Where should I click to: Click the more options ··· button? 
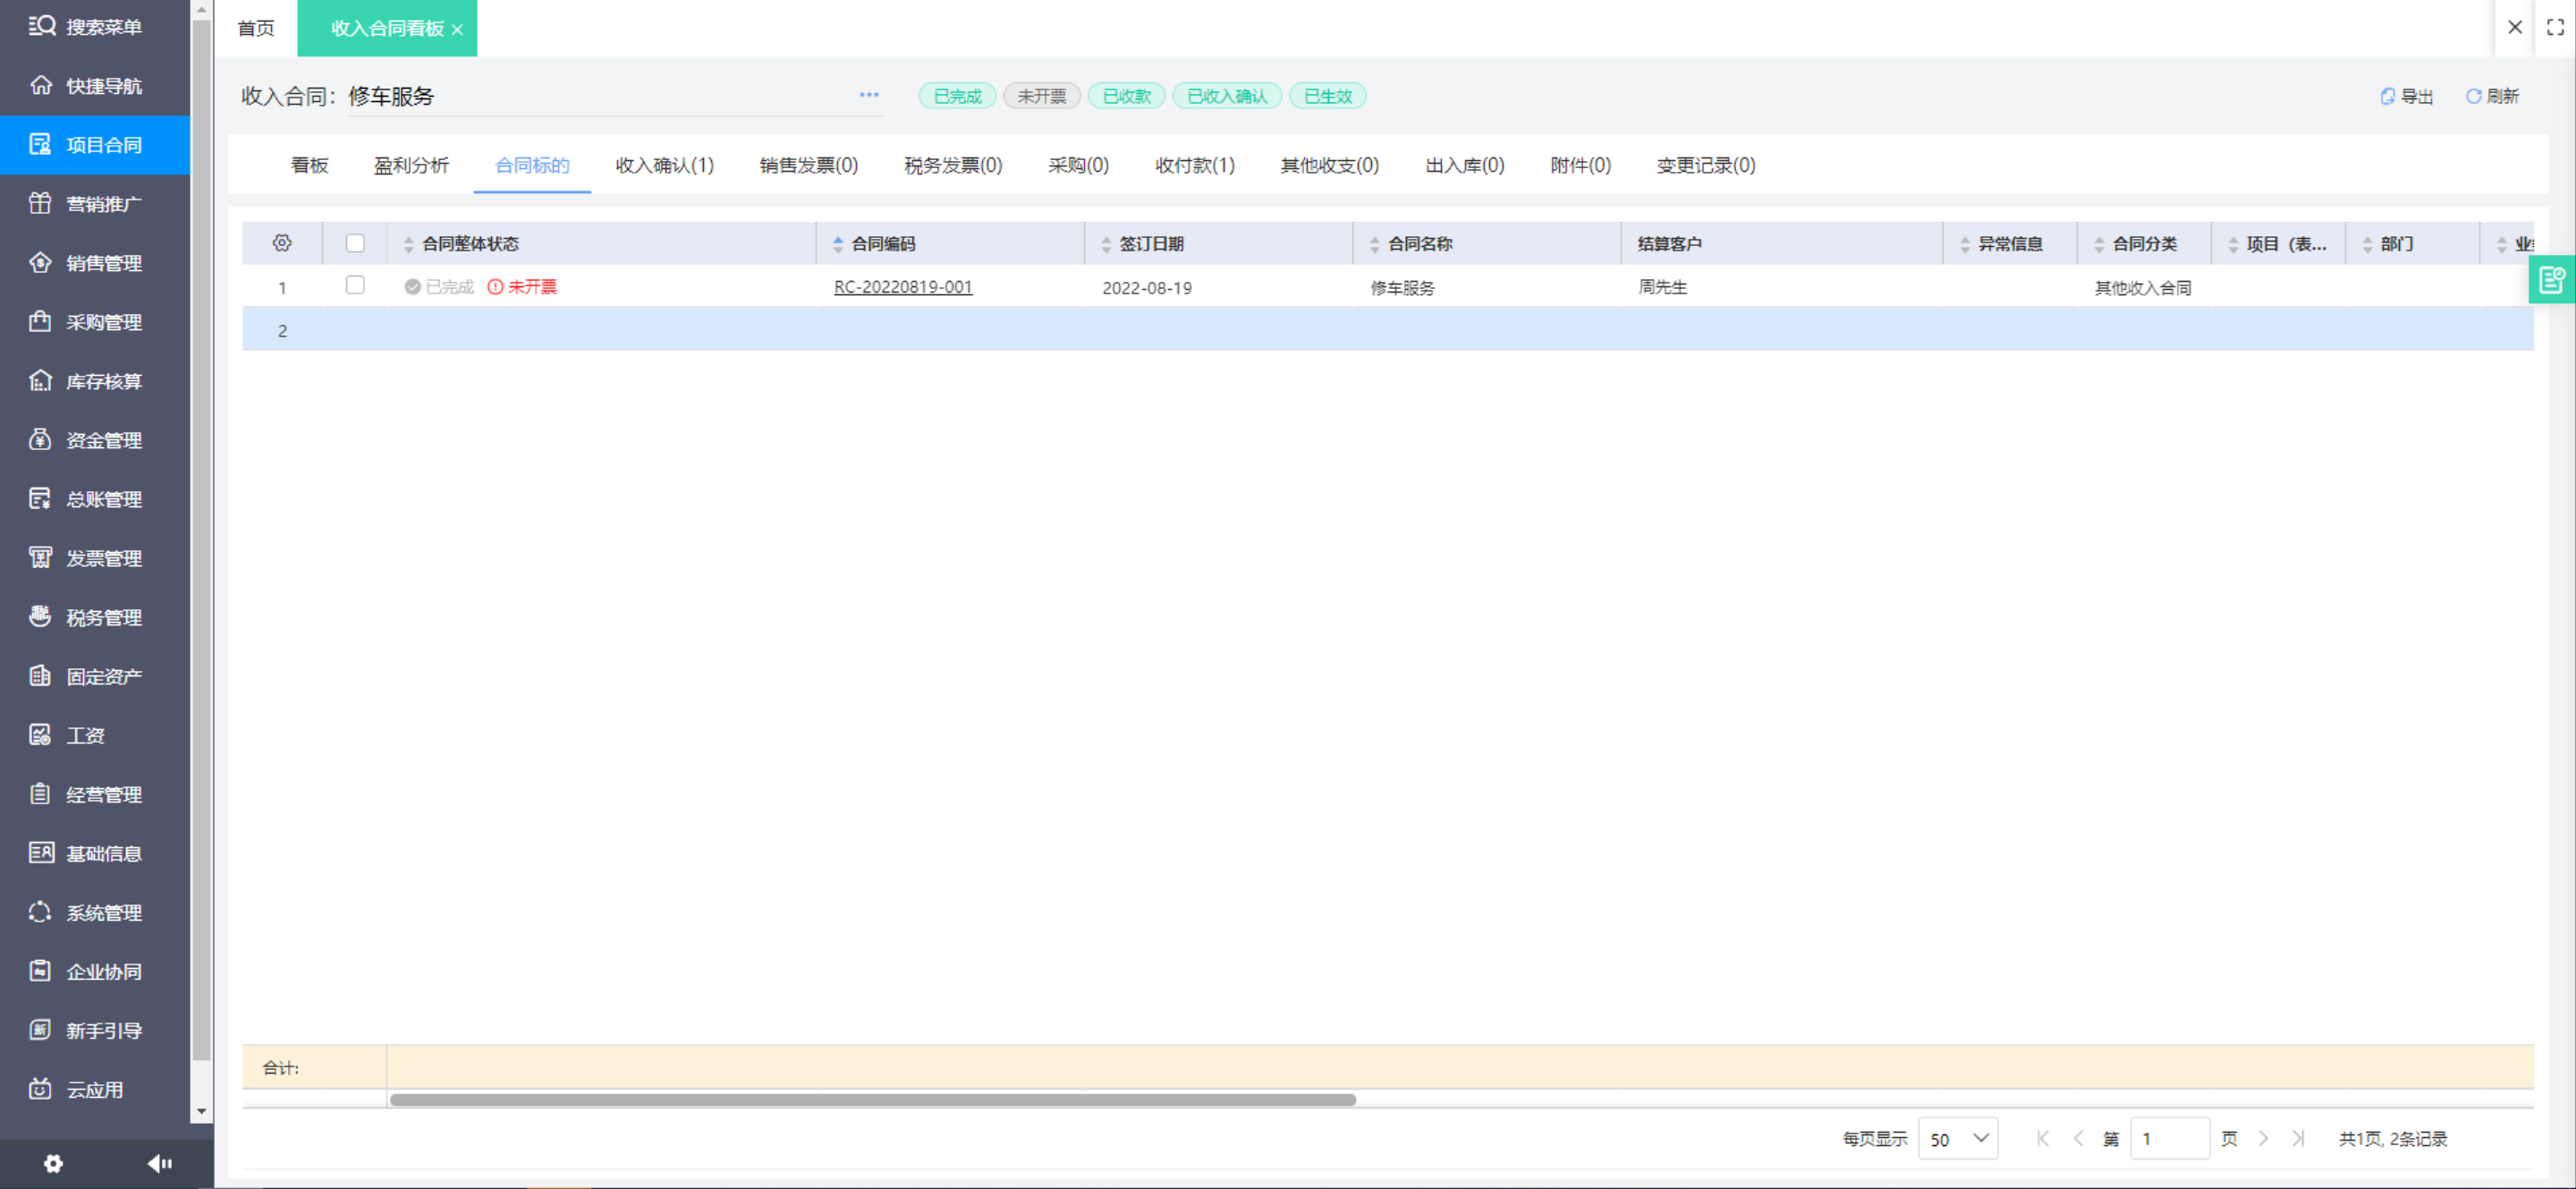(869, 94)
